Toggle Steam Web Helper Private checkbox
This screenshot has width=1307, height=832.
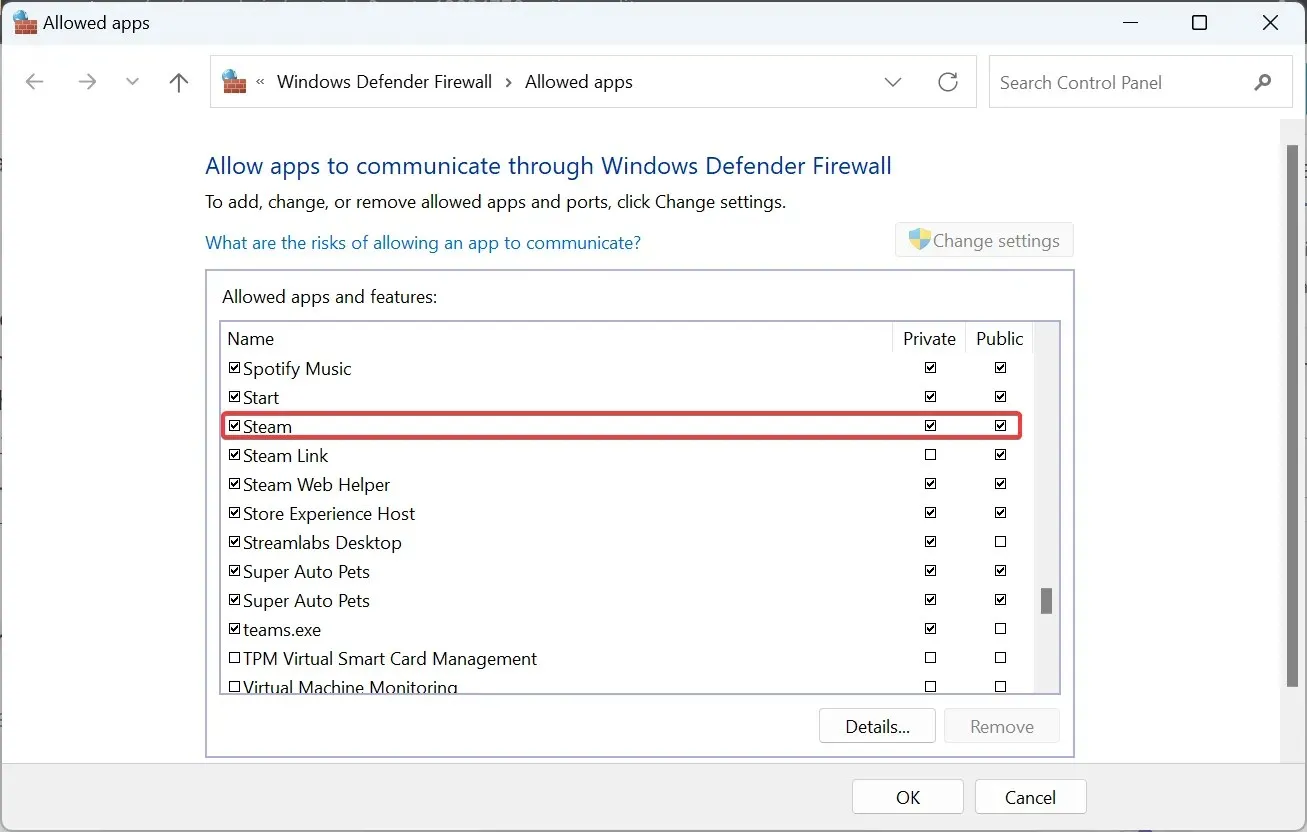pyautogui.click(x=931, y=484)
